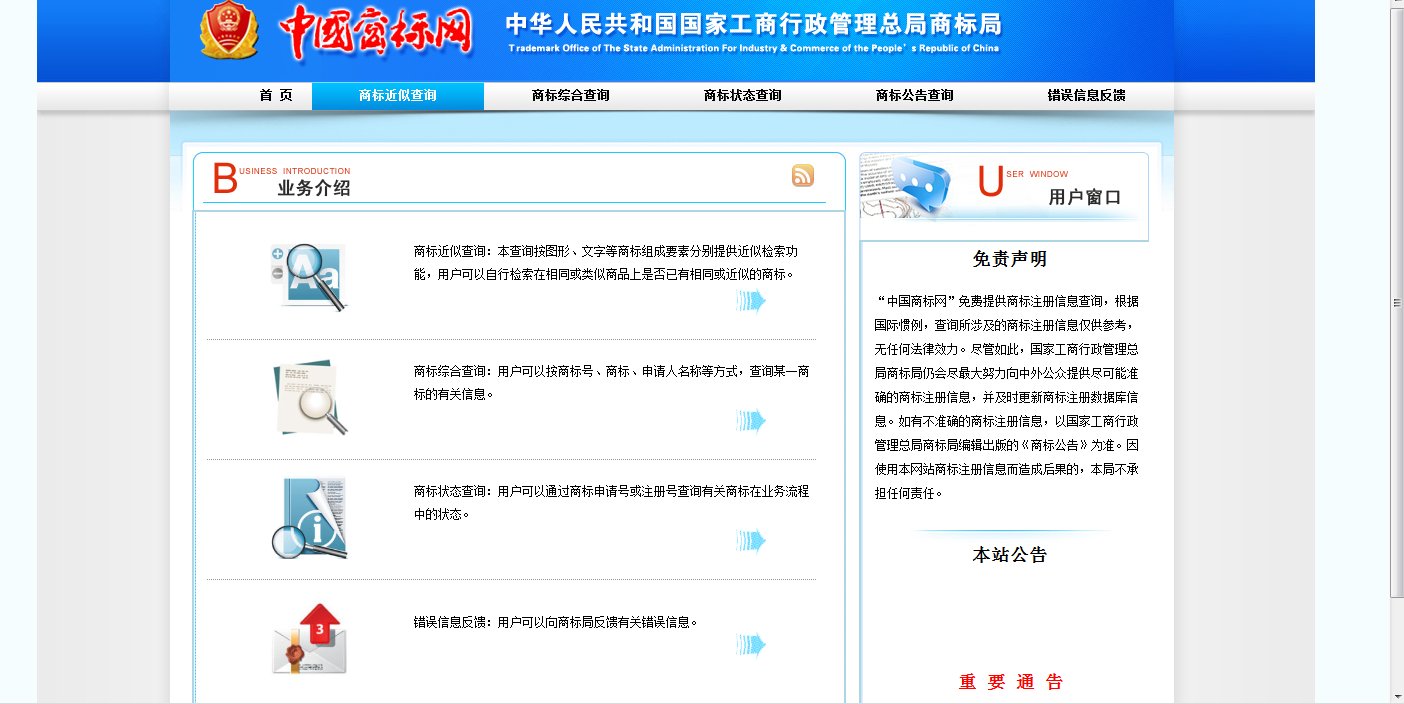
Task: Click the document search icon for 商标综合查询
Action: point(309,398)
